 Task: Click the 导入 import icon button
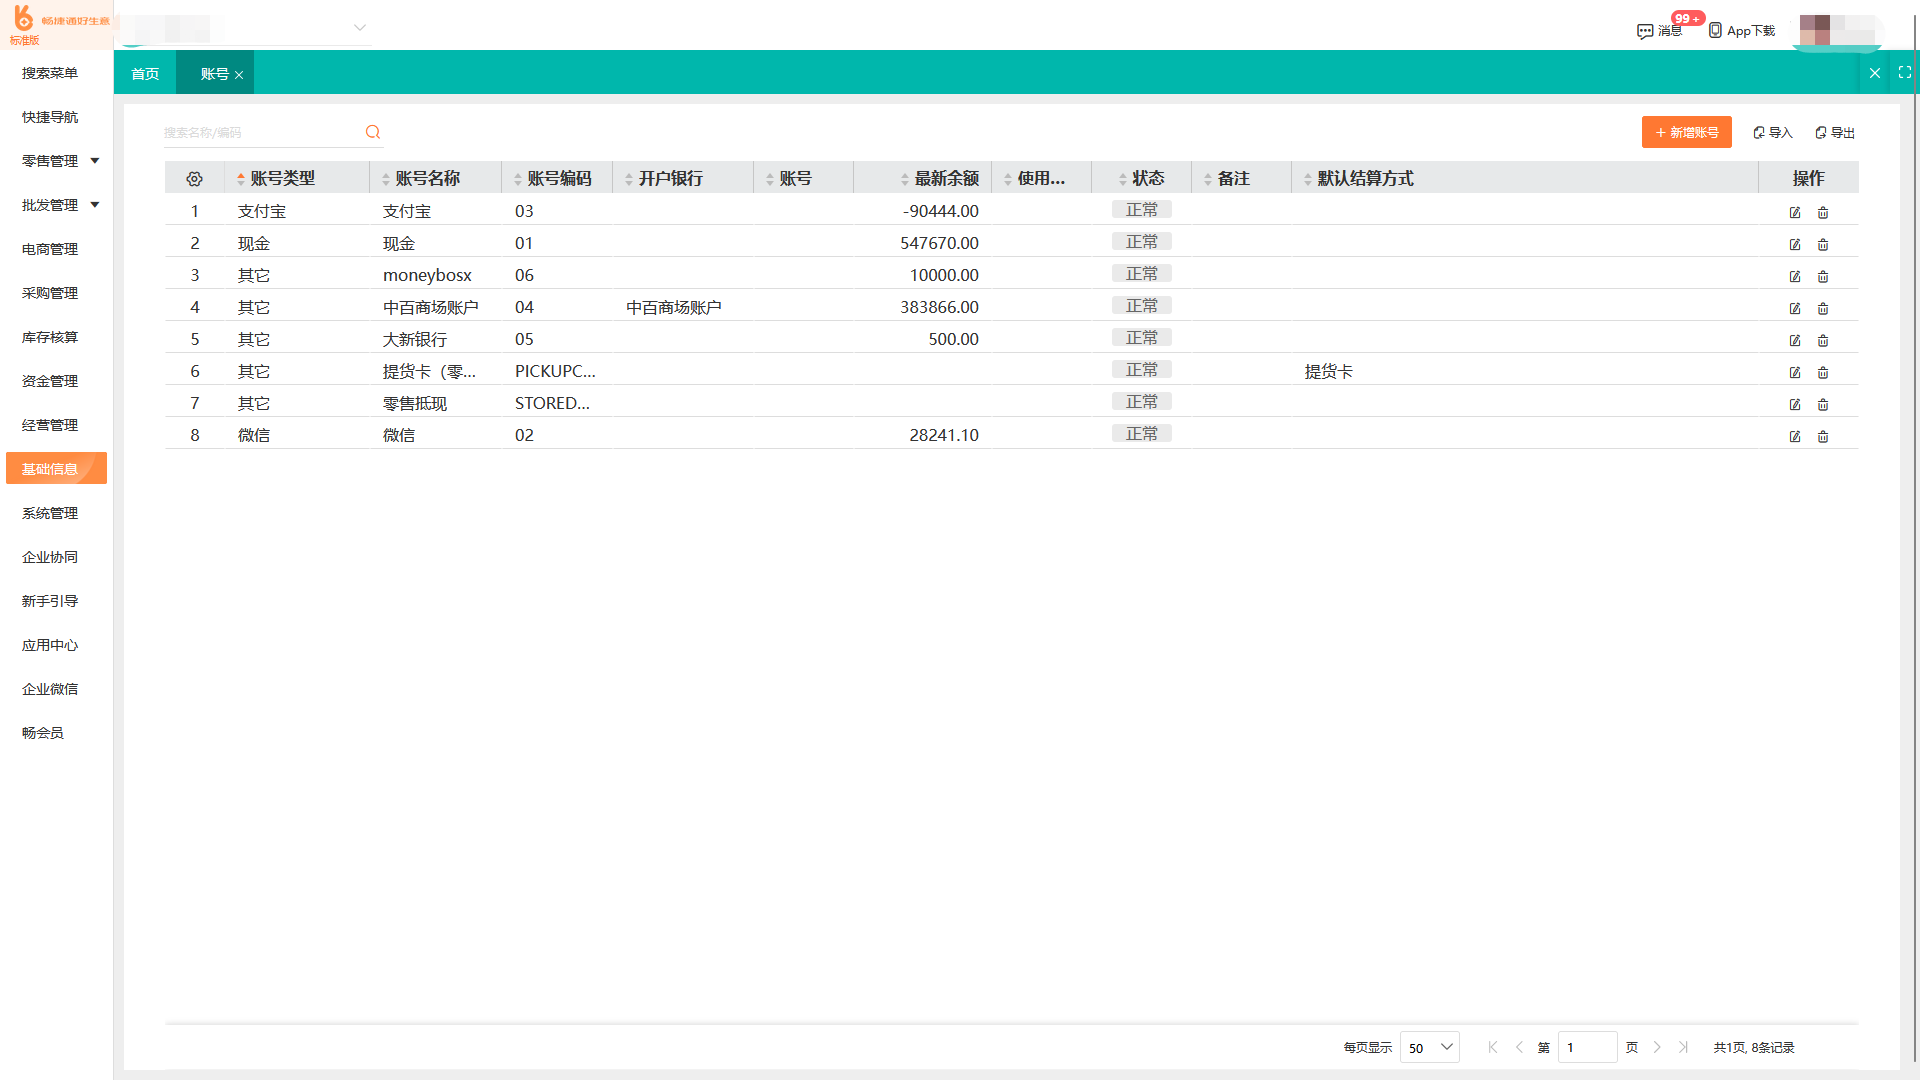tap(1774, 132)
